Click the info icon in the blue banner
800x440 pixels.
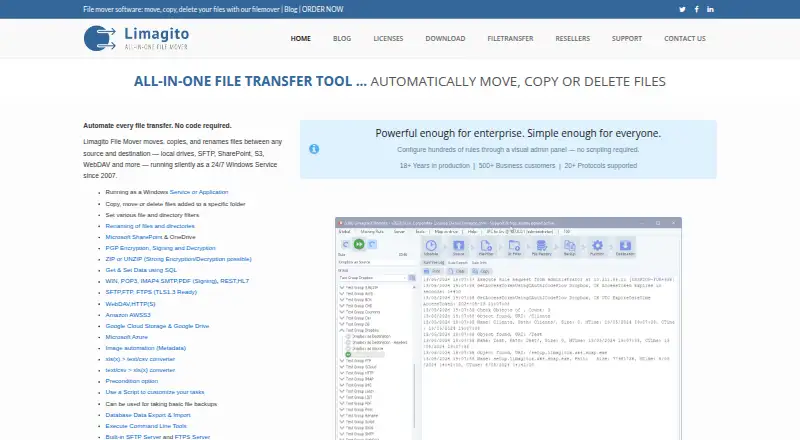tap(314, 149)
